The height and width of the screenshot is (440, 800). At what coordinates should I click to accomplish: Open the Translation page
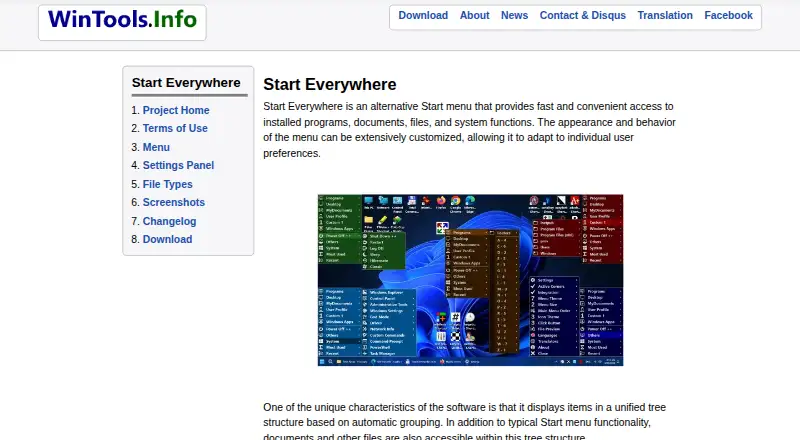[x=665, y=15]
